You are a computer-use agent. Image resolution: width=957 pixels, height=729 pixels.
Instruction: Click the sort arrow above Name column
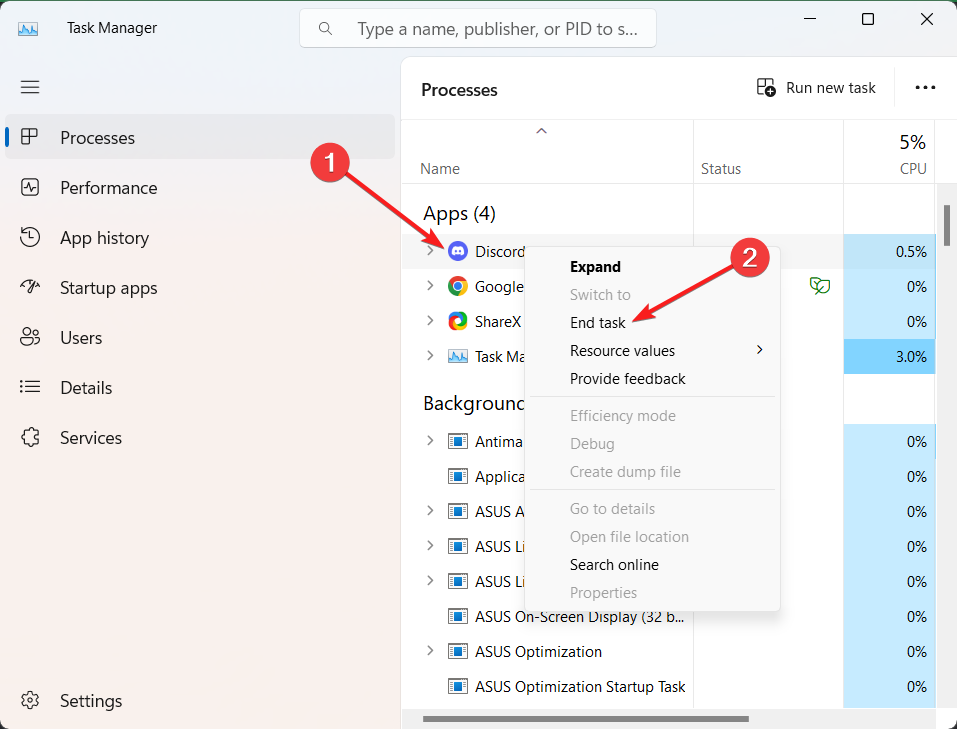pos(541,131)
